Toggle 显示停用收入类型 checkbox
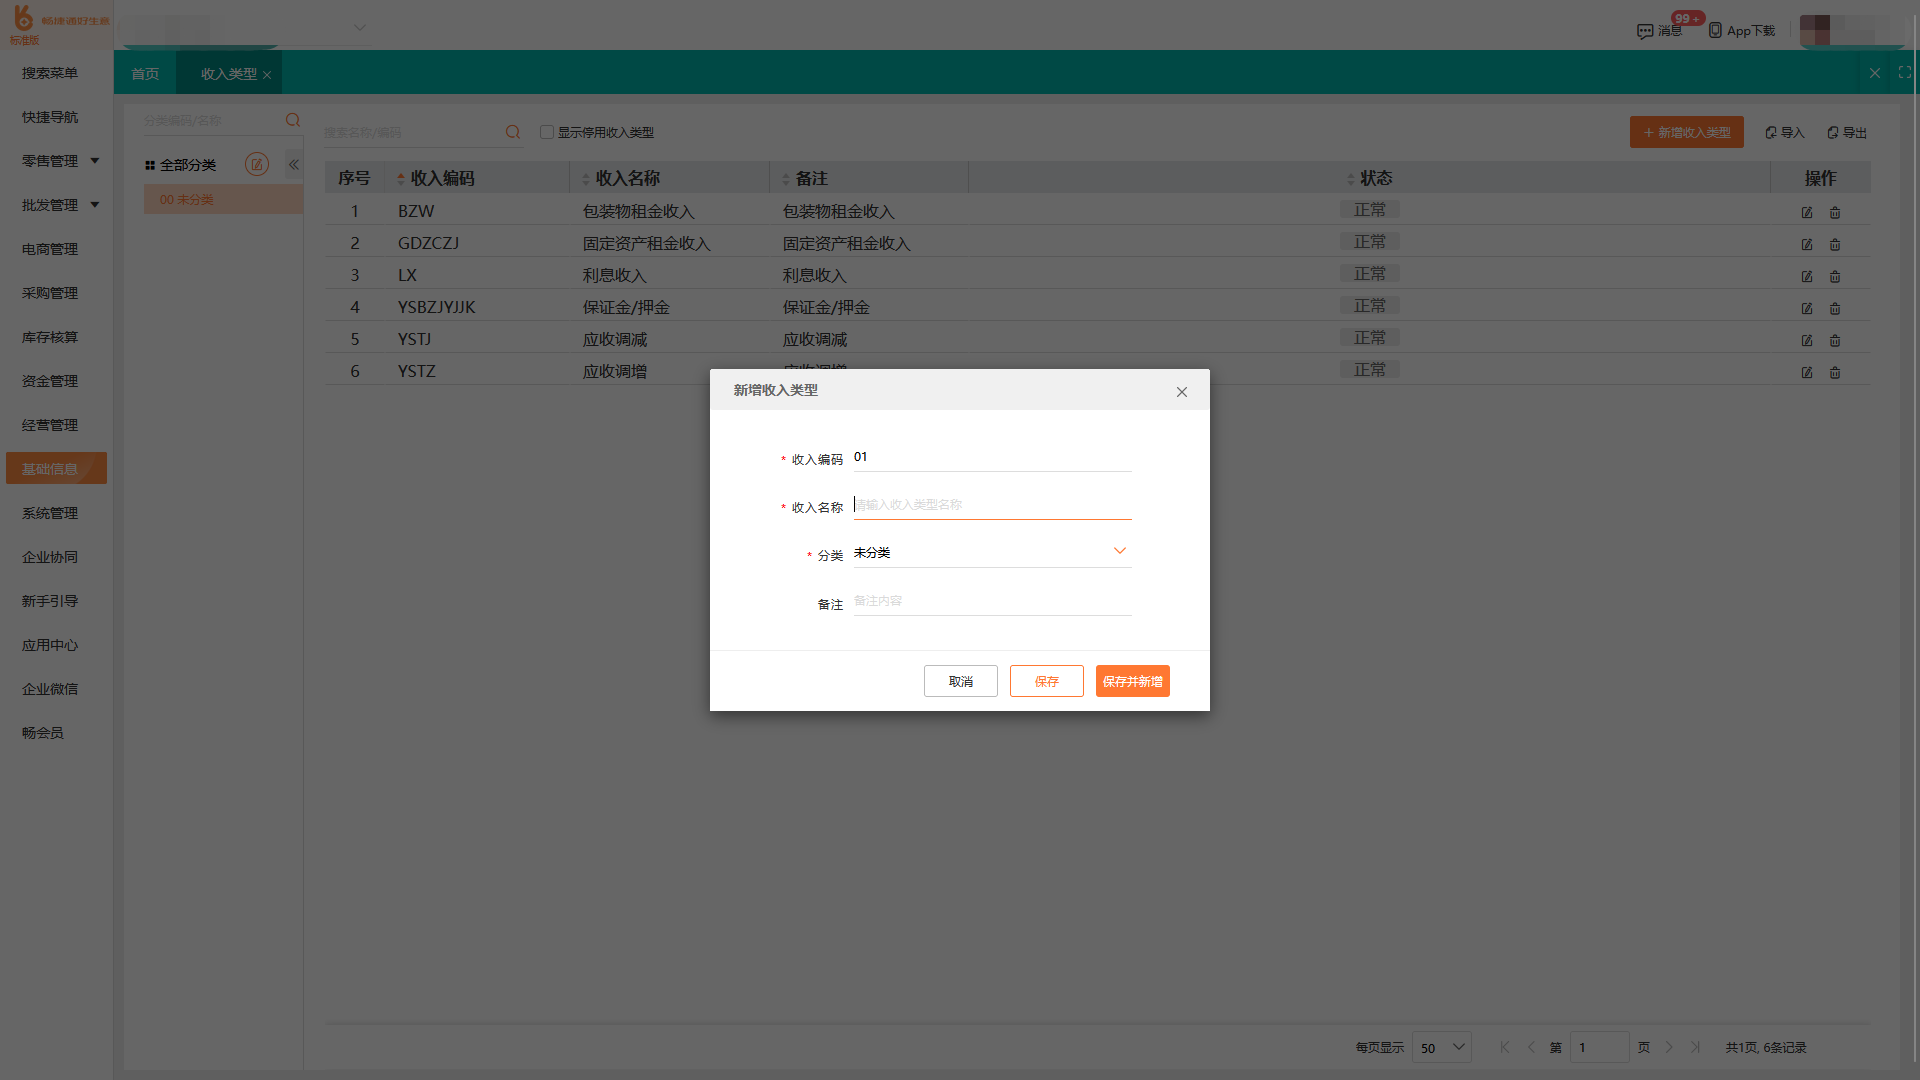The height and width of the screenshot is (1080, 1920). (x=545, y=132)
